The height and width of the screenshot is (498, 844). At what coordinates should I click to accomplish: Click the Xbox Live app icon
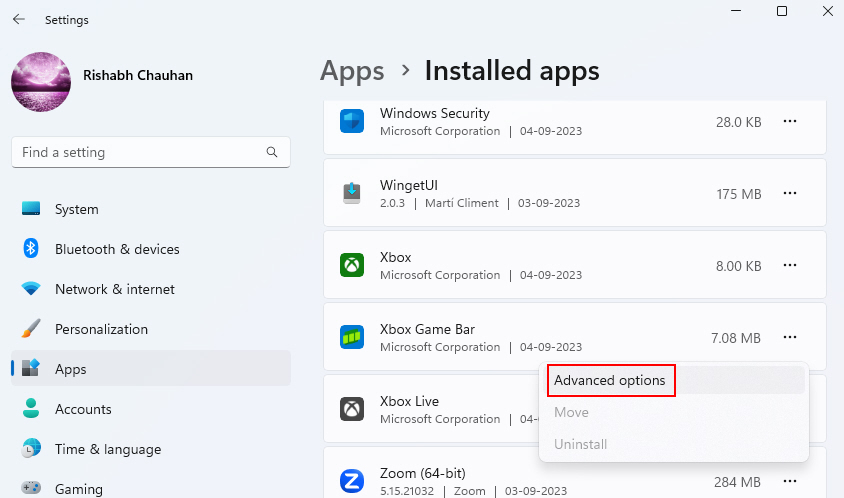[352, 409]
